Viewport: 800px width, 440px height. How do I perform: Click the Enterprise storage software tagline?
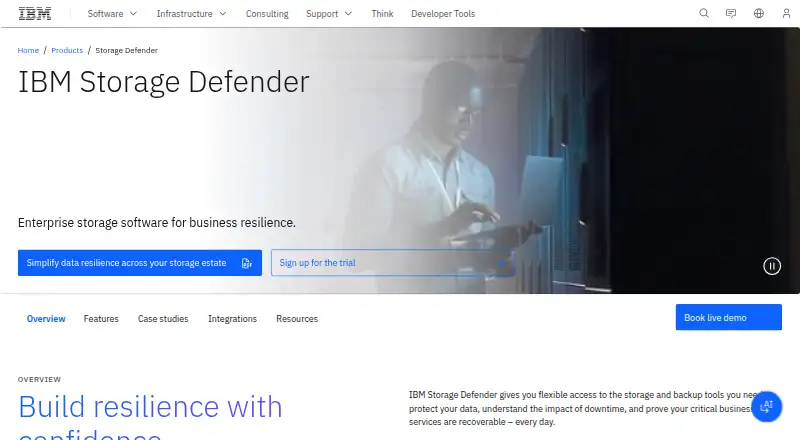point(157,223)
